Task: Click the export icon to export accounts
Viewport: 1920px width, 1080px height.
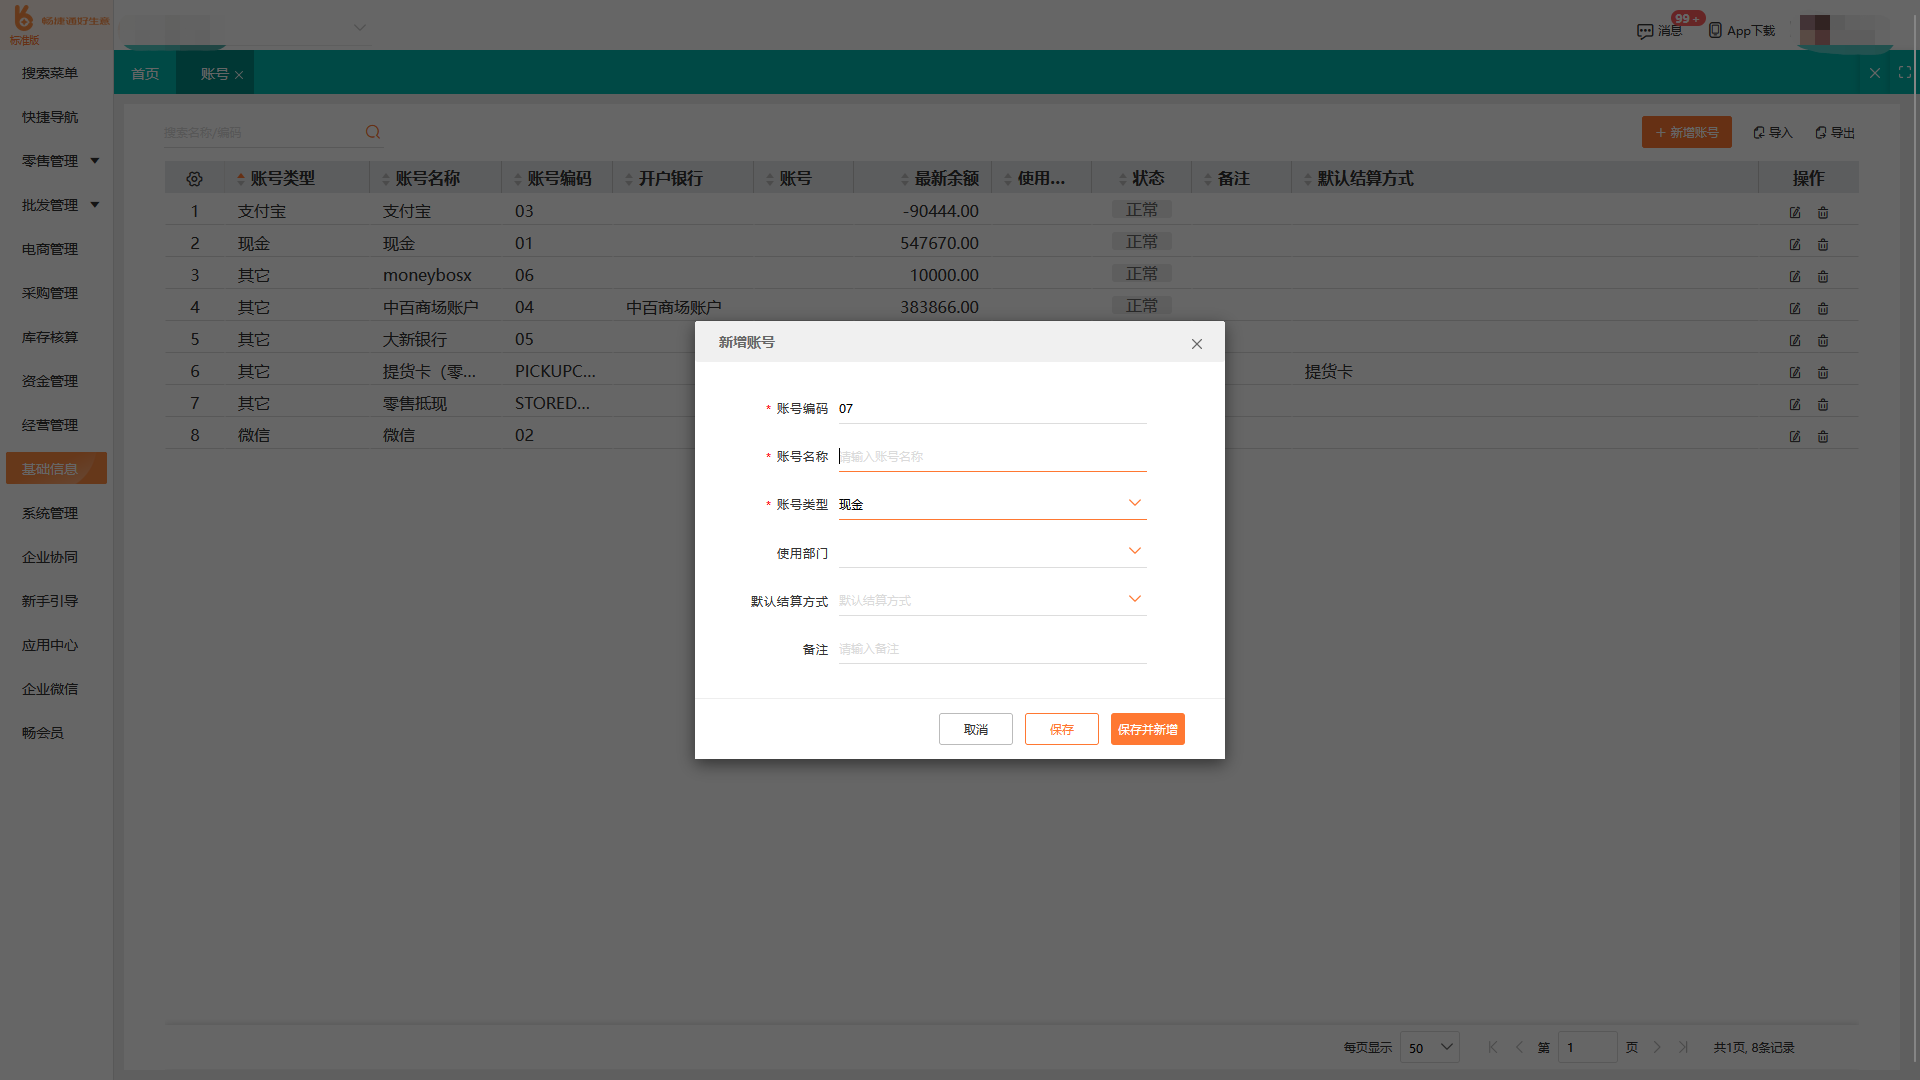Action: click(x=1837, y=132)
